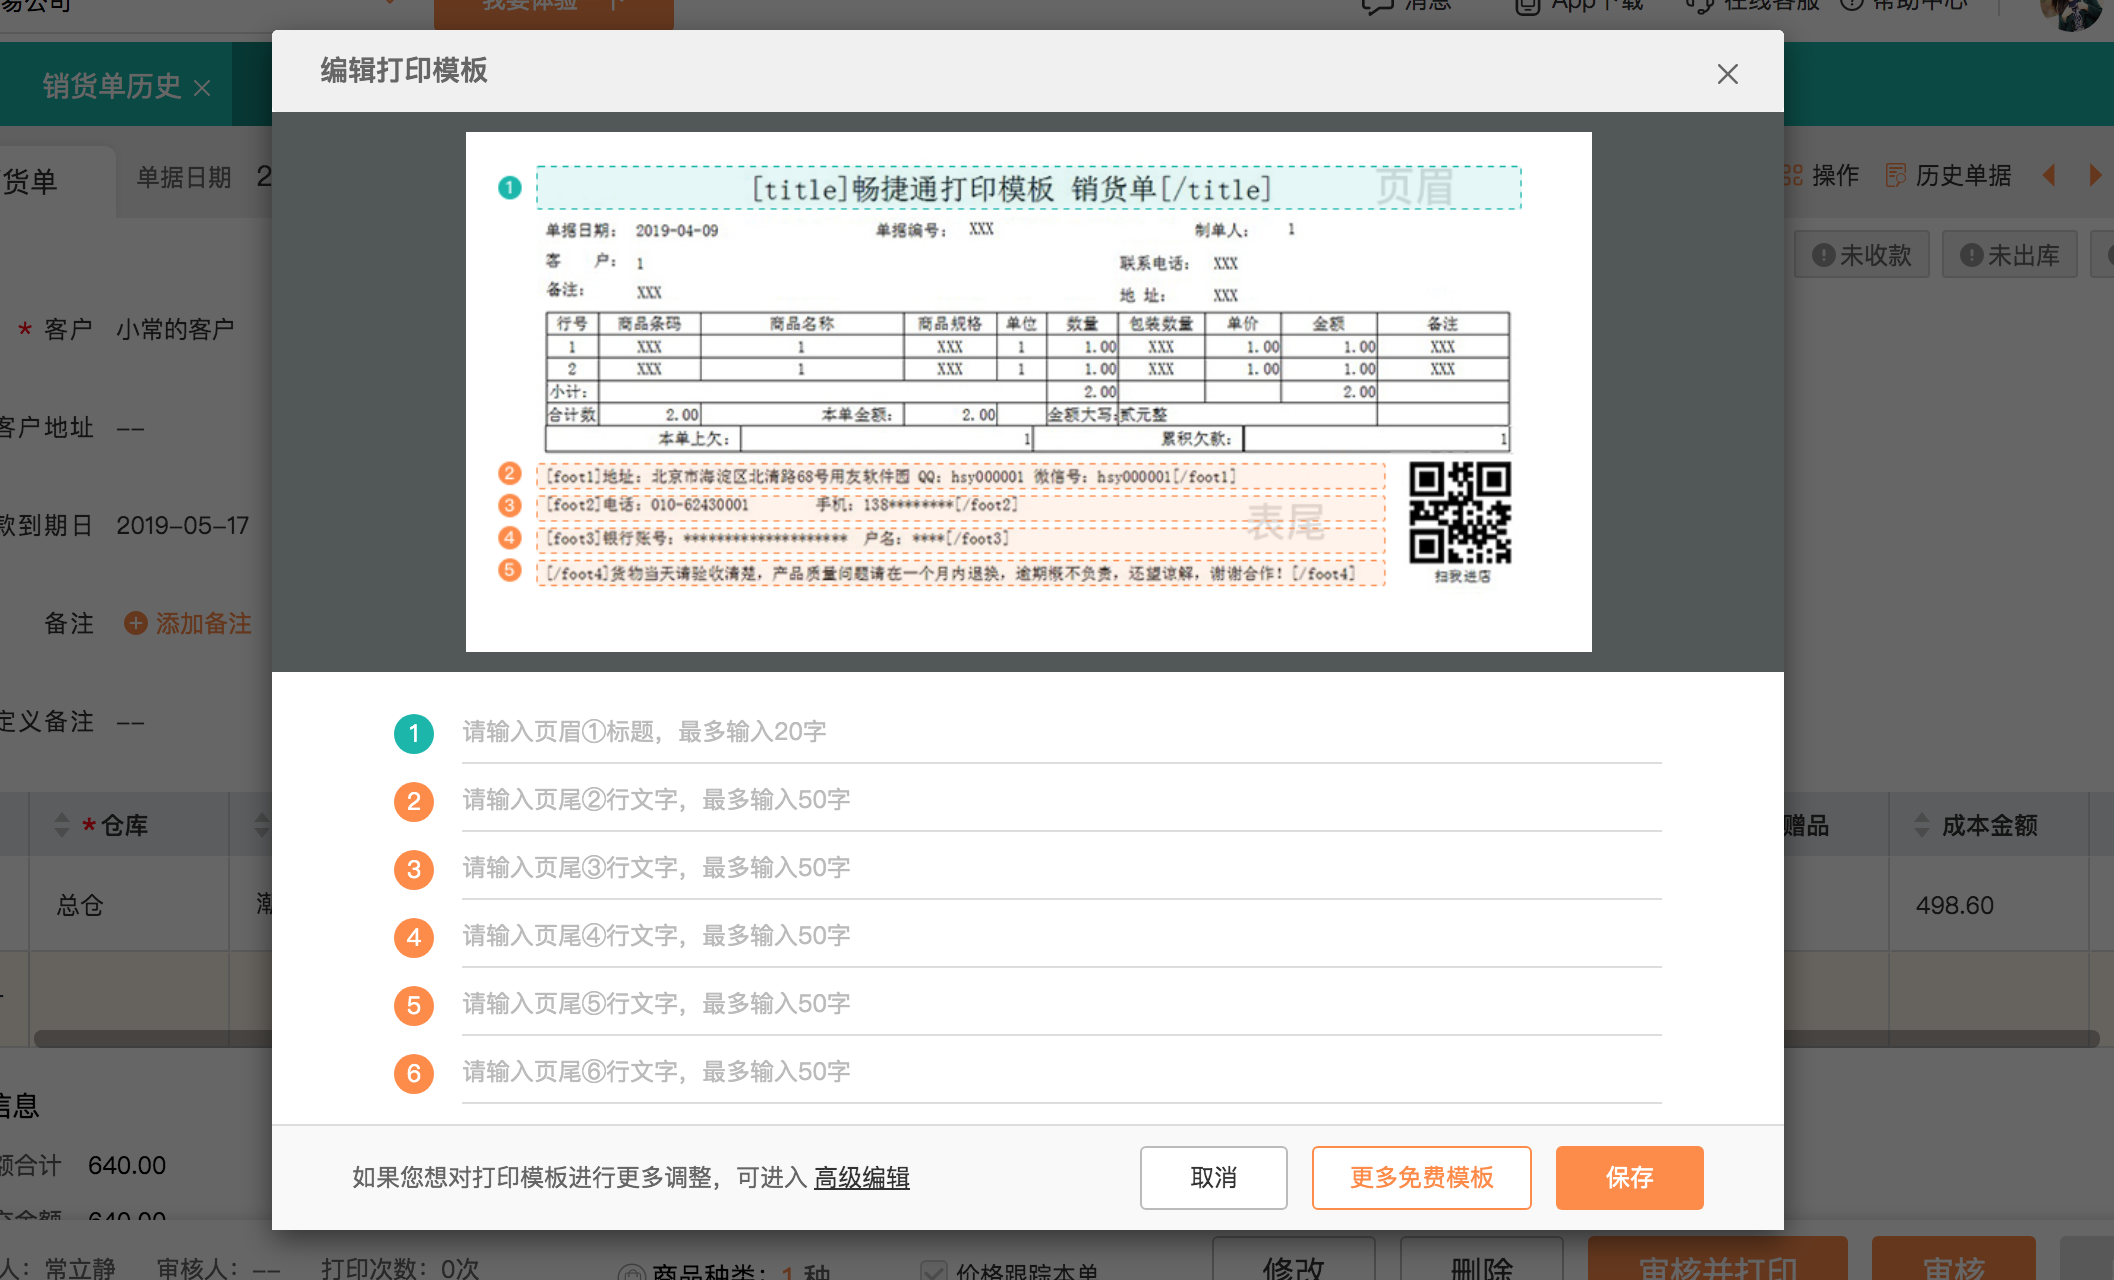Click numbered circle icon 1 for header title

(x=418, y=732)
